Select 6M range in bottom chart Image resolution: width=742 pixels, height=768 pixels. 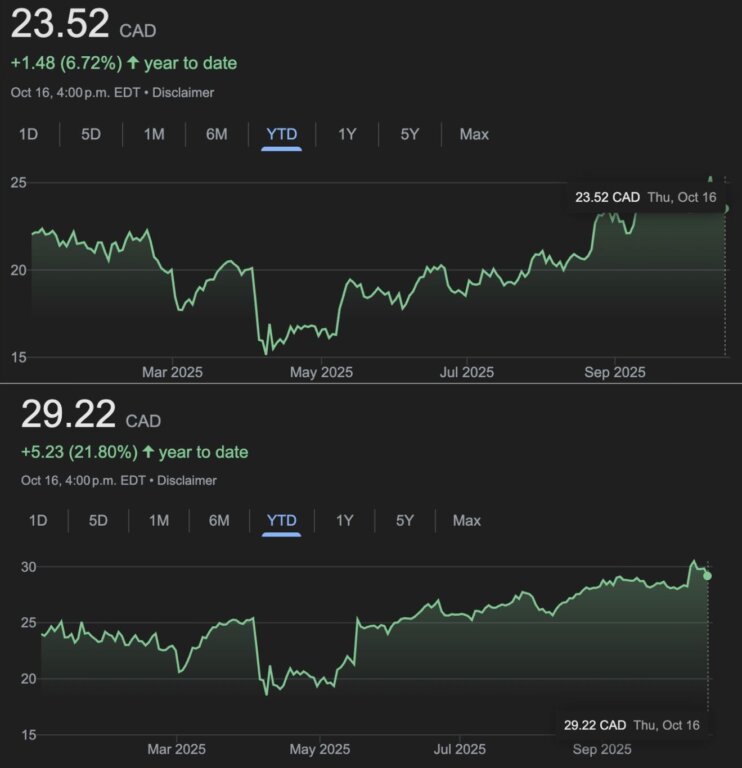220,520
